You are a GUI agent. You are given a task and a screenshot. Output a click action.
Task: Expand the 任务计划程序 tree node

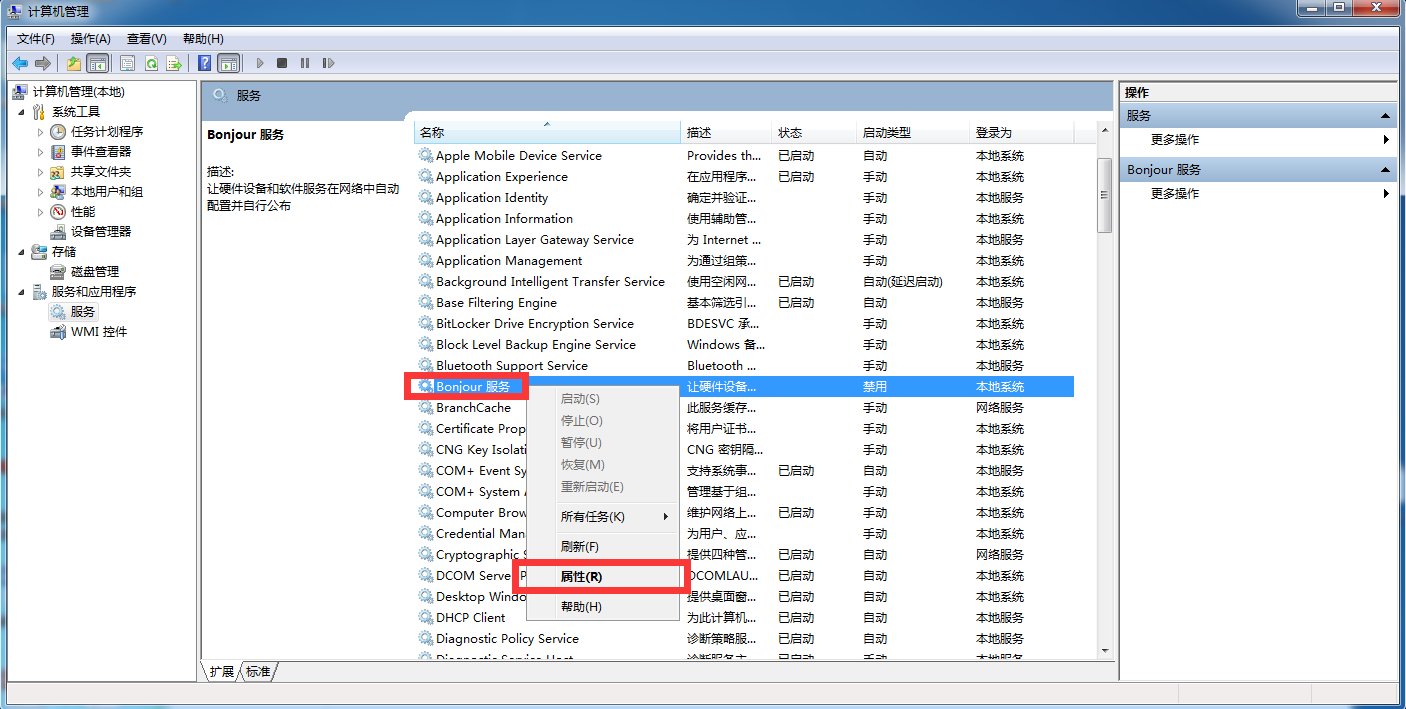pyautogui.click(x=41, y=131)
